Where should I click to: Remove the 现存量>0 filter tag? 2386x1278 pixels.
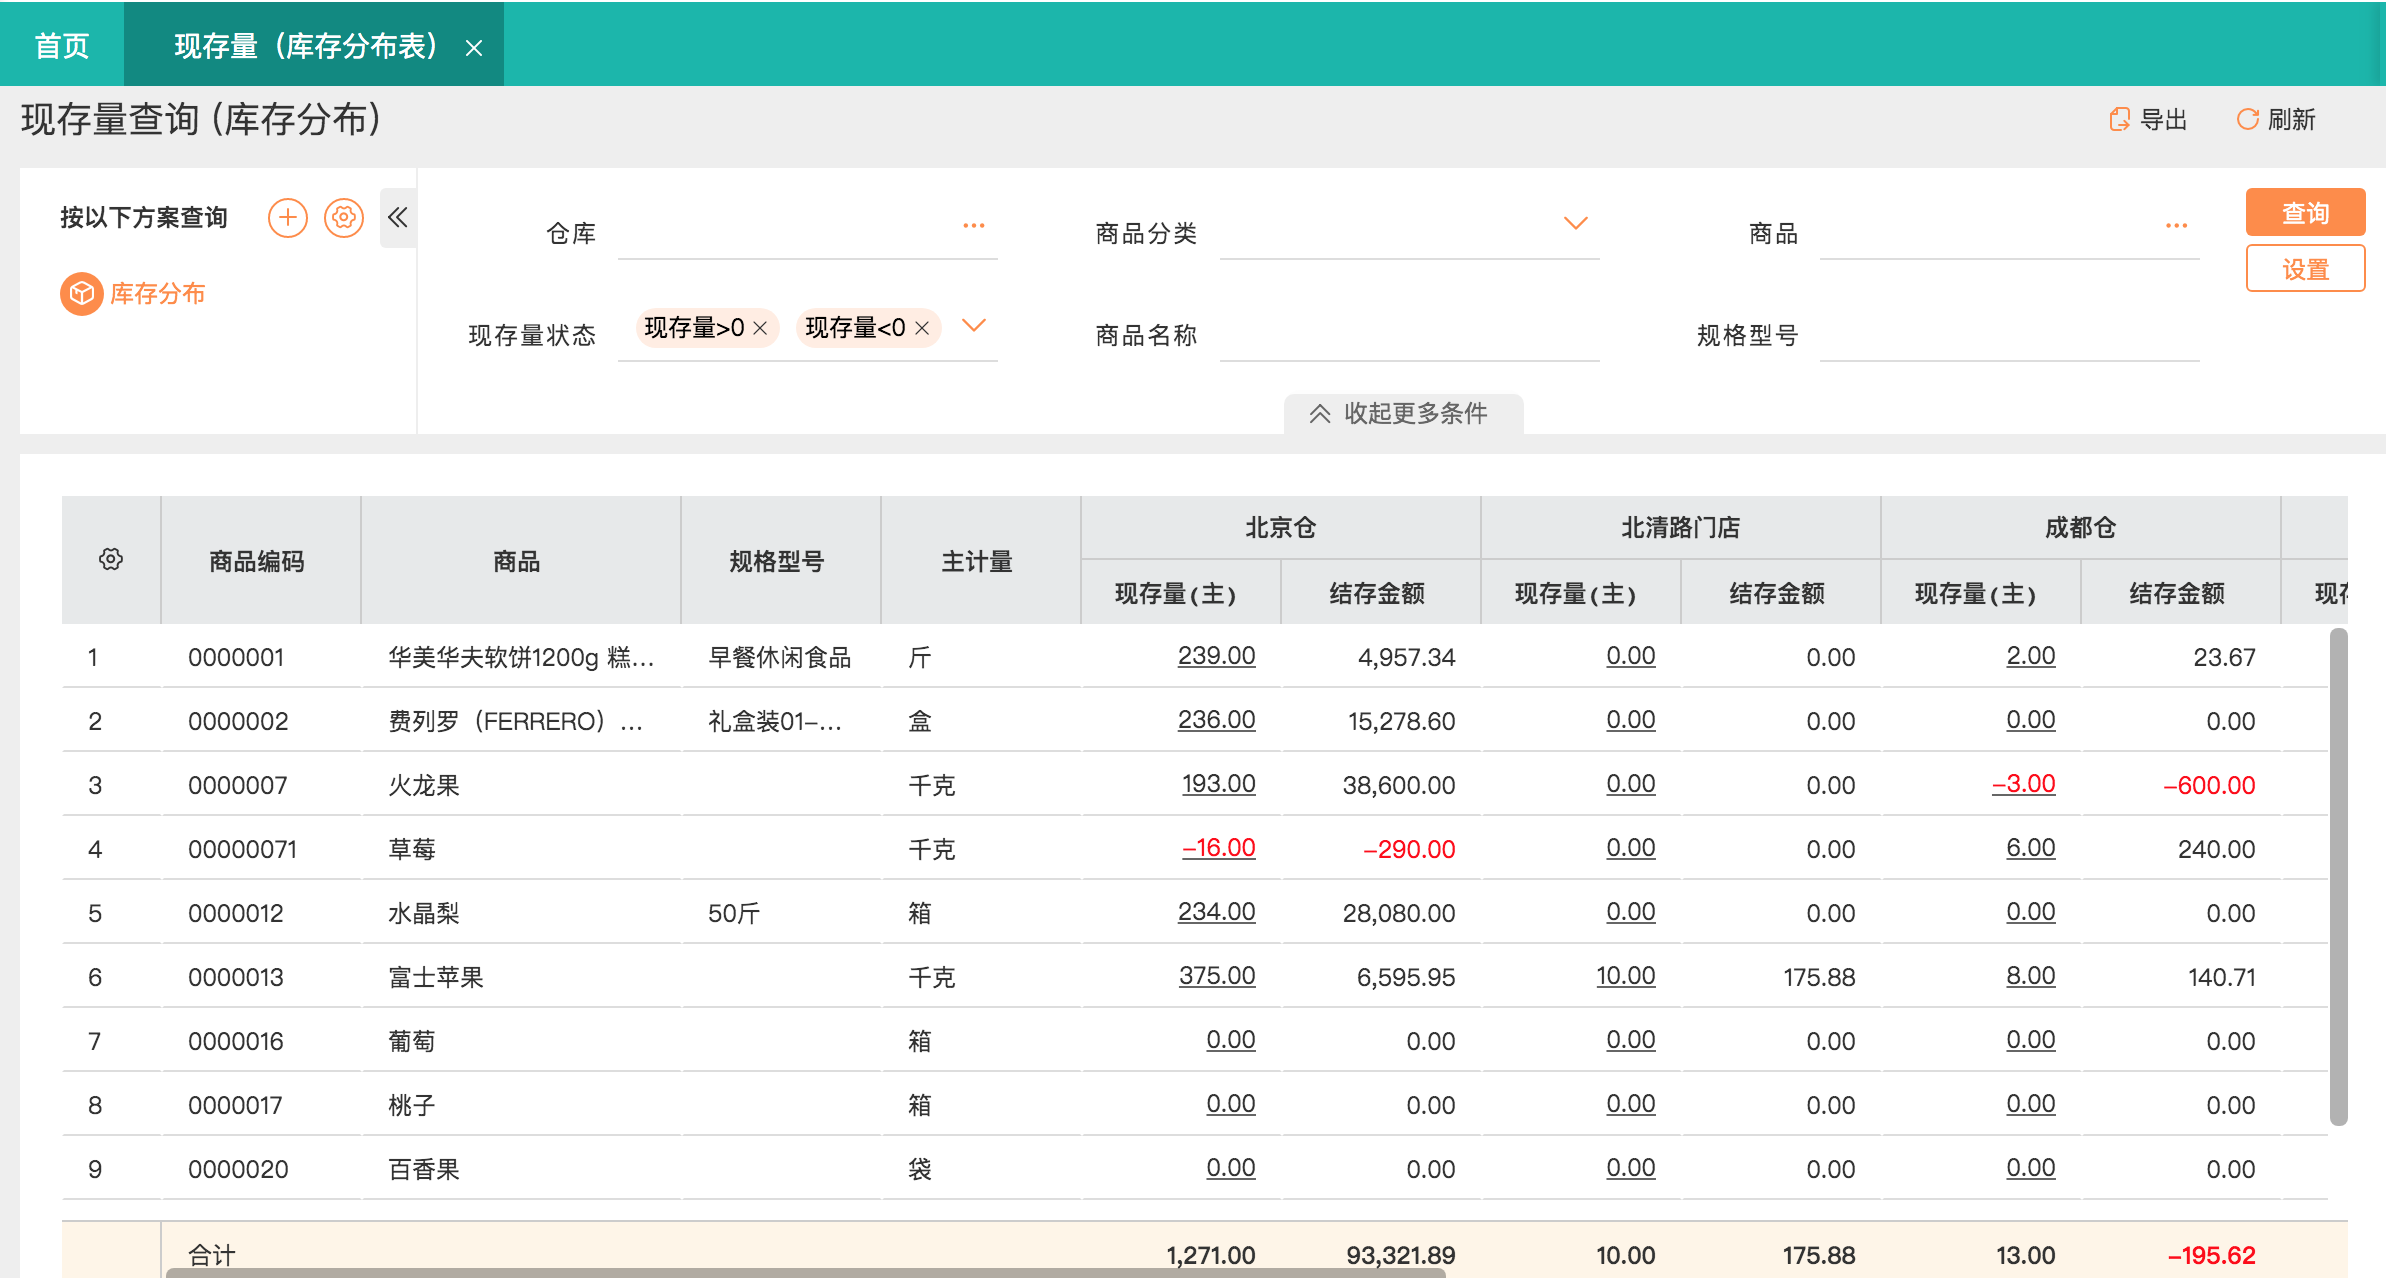(759, 328)
